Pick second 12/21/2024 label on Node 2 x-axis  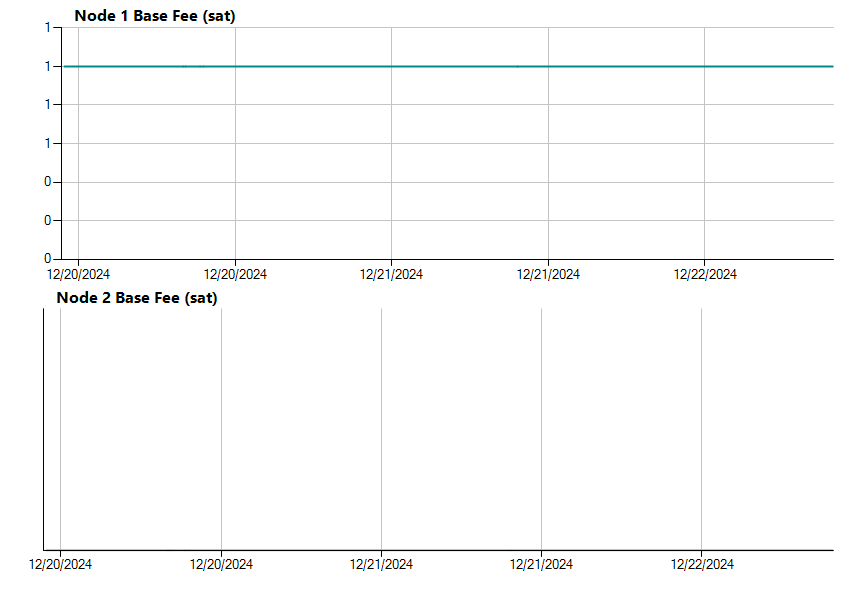click(x=541, y=564)
